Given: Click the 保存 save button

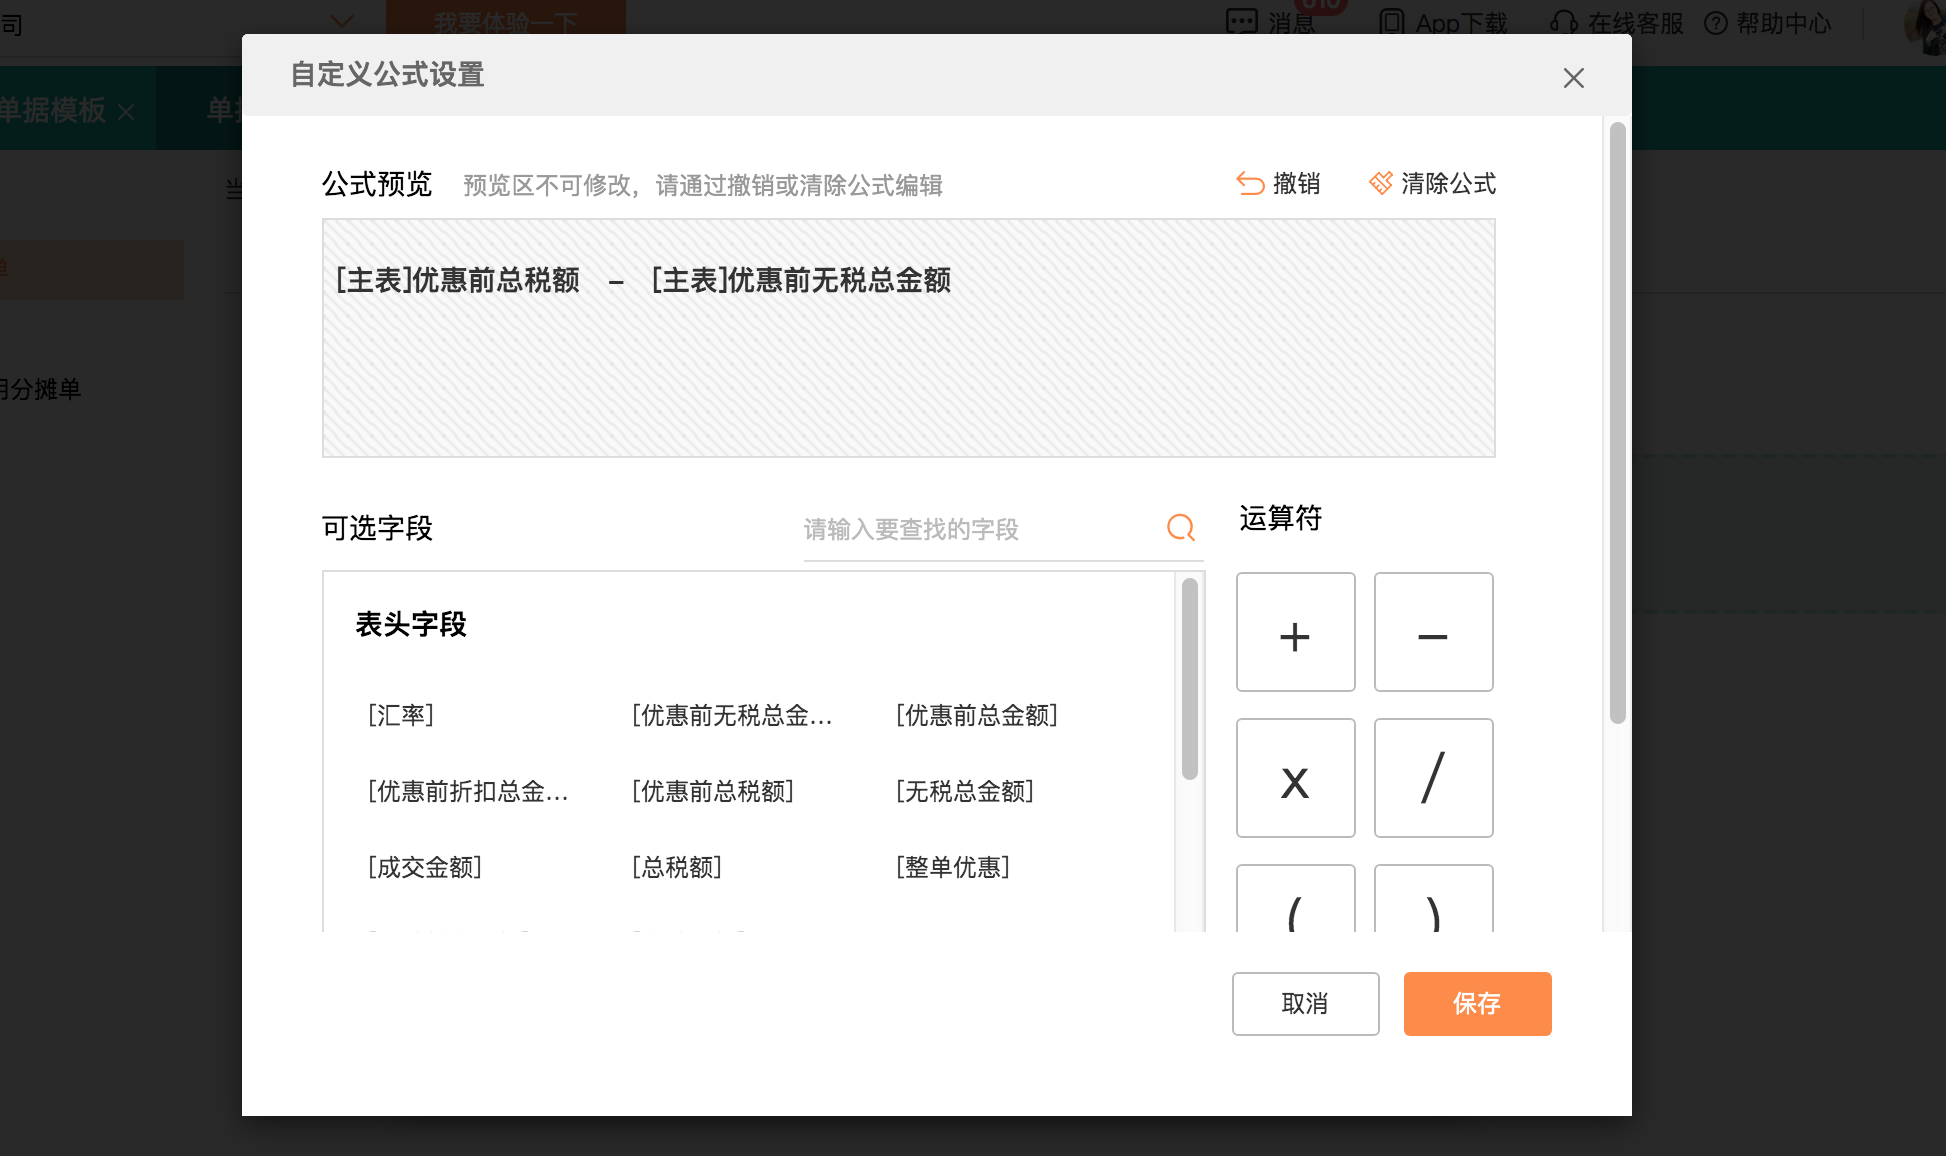Looking at the screenshot, I should pyautogui.click(x=1477, y=1003).
